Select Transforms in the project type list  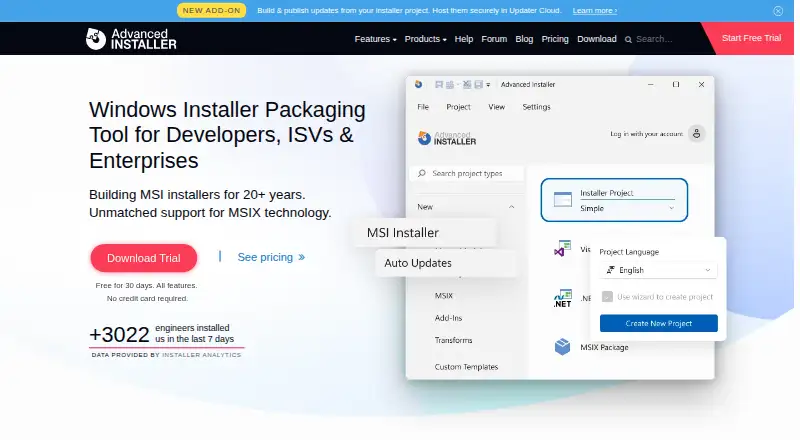click(x=454, y=340)
